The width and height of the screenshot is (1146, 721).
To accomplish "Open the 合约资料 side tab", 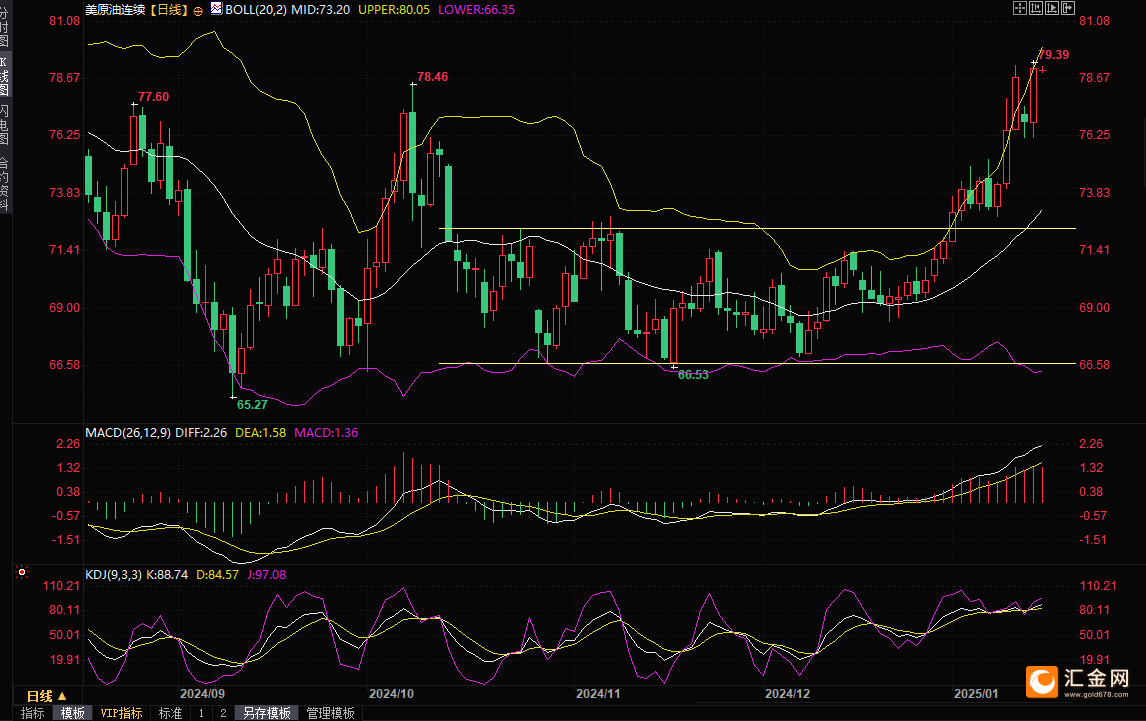I will click(5, 183).
